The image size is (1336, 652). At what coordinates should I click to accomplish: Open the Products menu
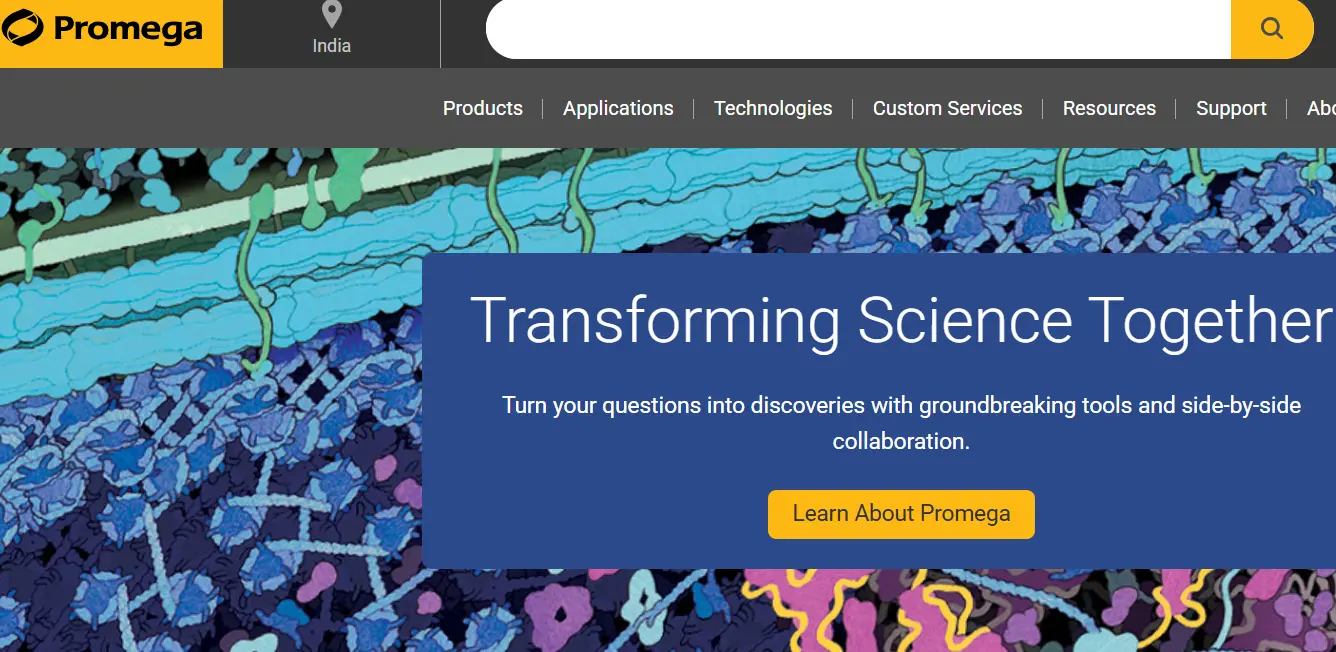483,108
